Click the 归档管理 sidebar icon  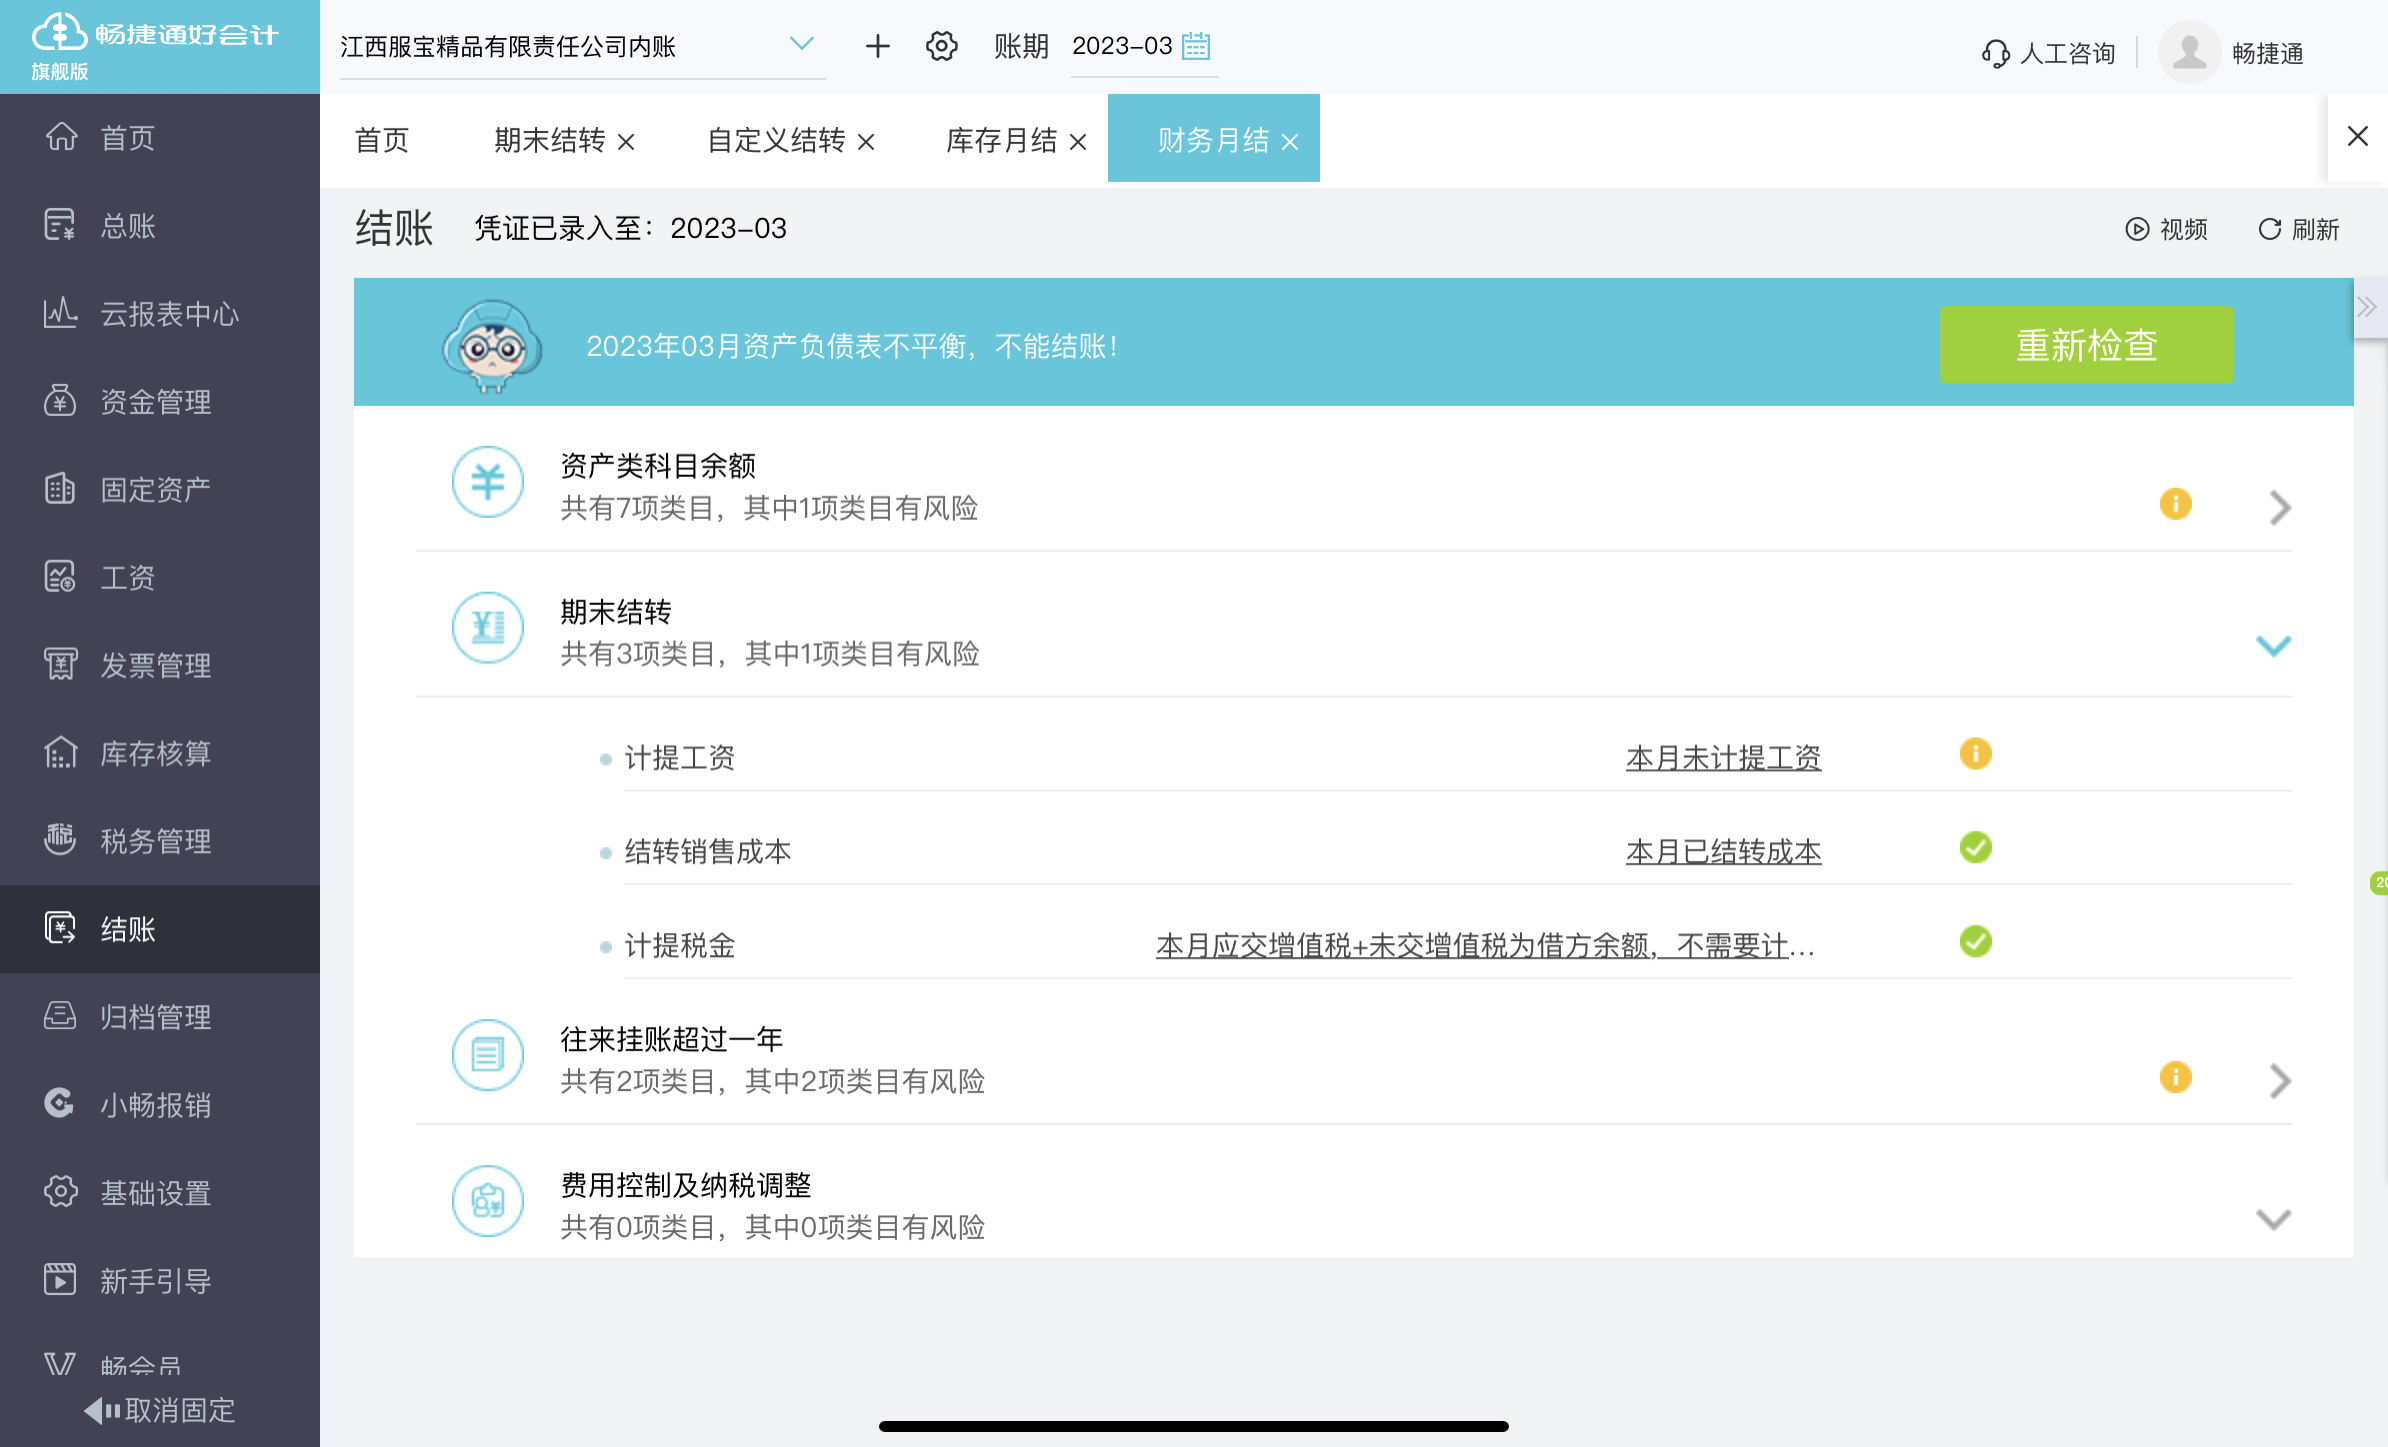click(61, 1015)
